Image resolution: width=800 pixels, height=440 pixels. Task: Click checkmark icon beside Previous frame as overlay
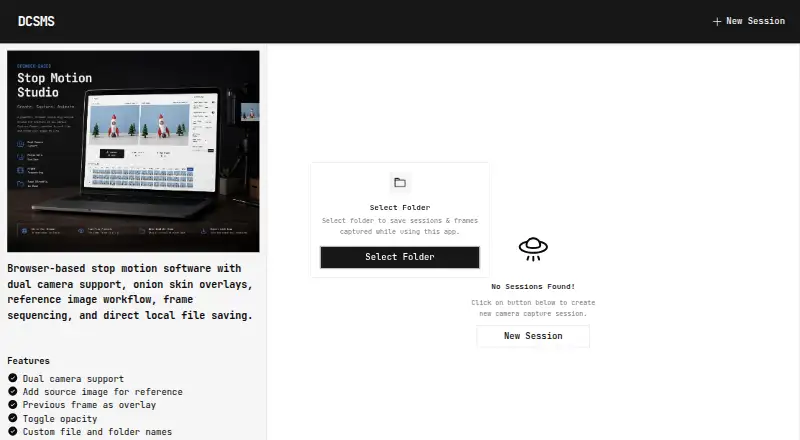click(x=13, y=404)
